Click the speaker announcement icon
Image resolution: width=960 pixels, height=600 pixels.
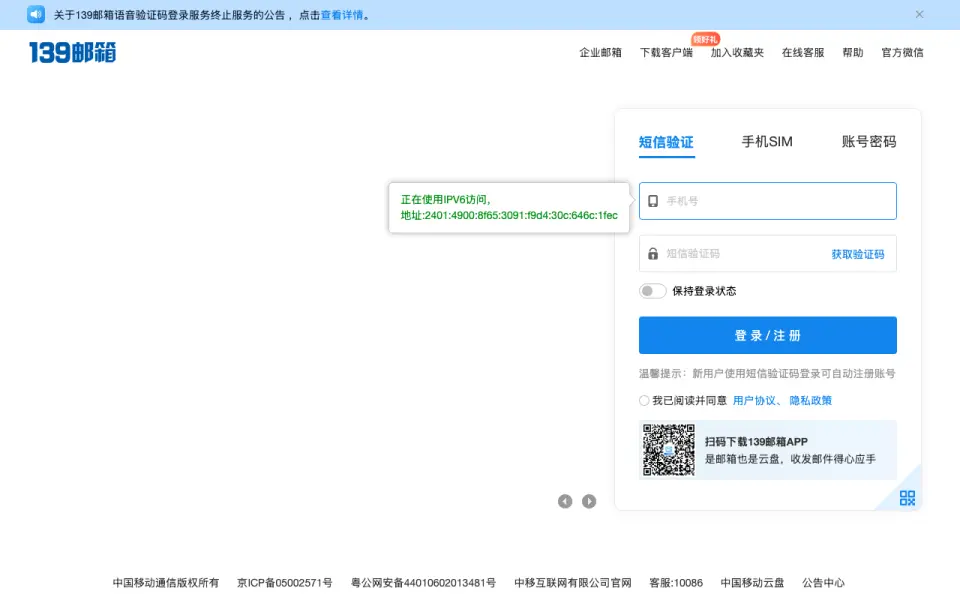coord(36,14)
